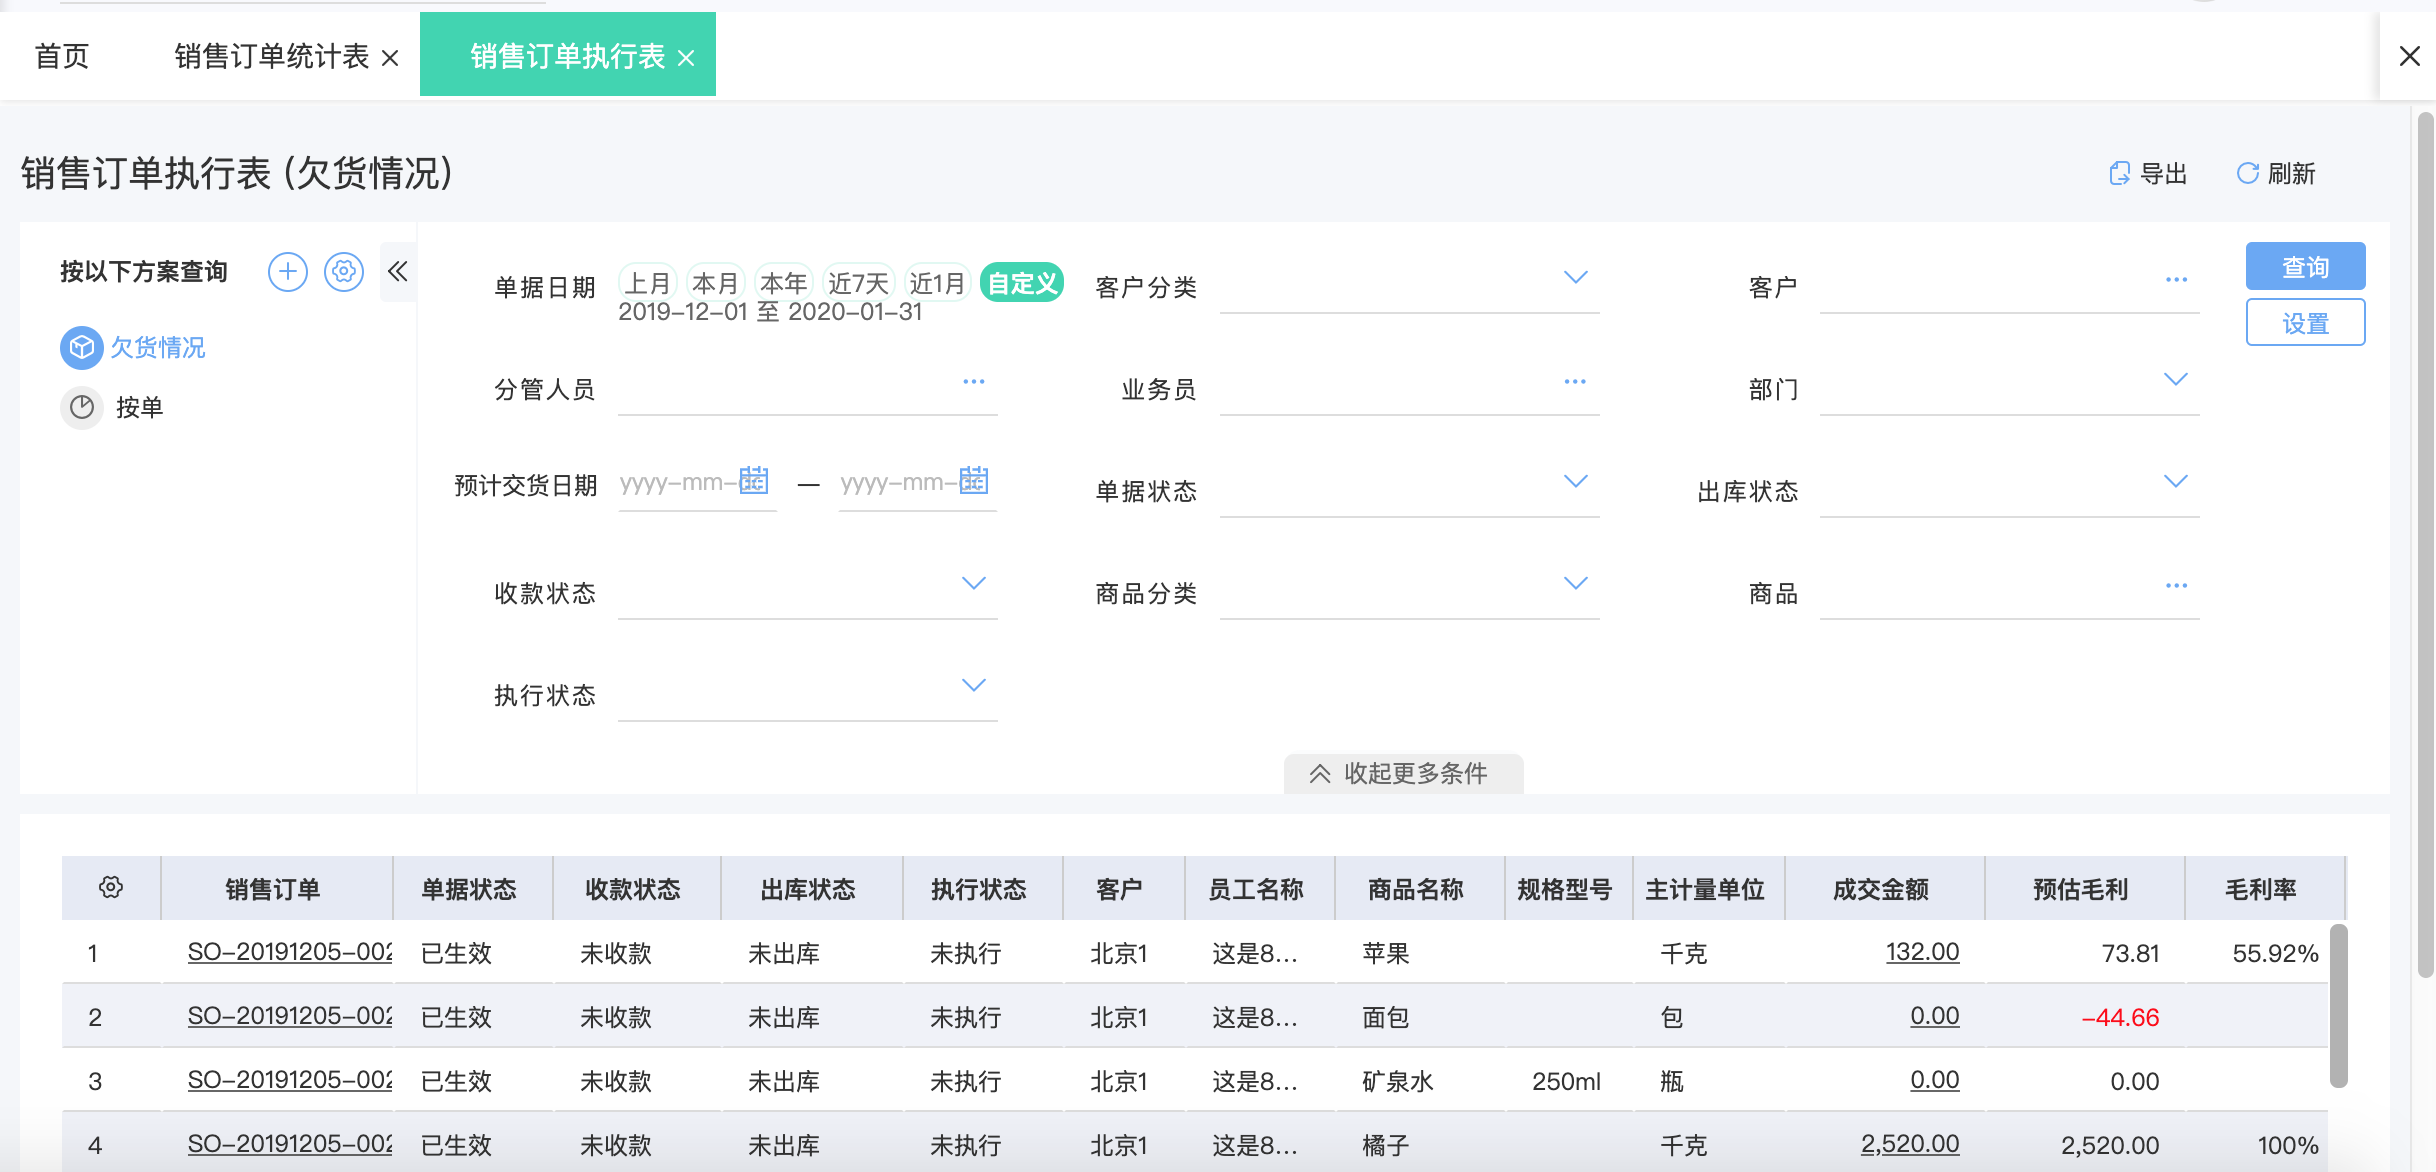The height and width of the screenshot is (1172, 2436).
Task: Click the 按单 clock history icon
Action: click(76, 406)
